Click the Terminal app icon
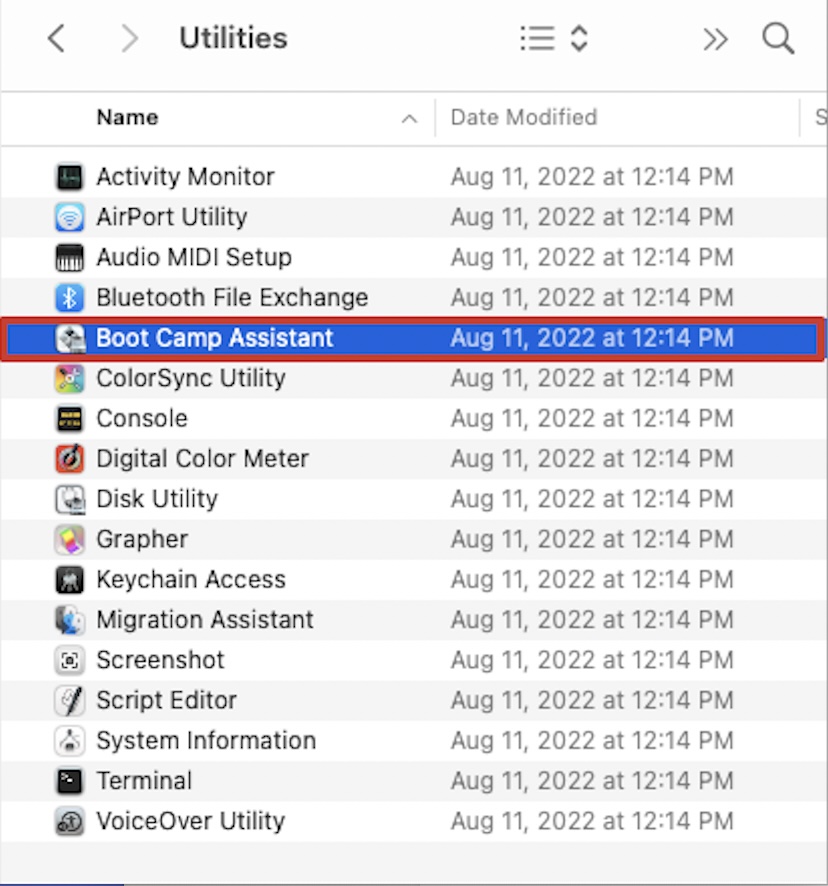Image resolution: width=828 pixels, height=886 pixels. pyautogui.click(x=69, y=781)
